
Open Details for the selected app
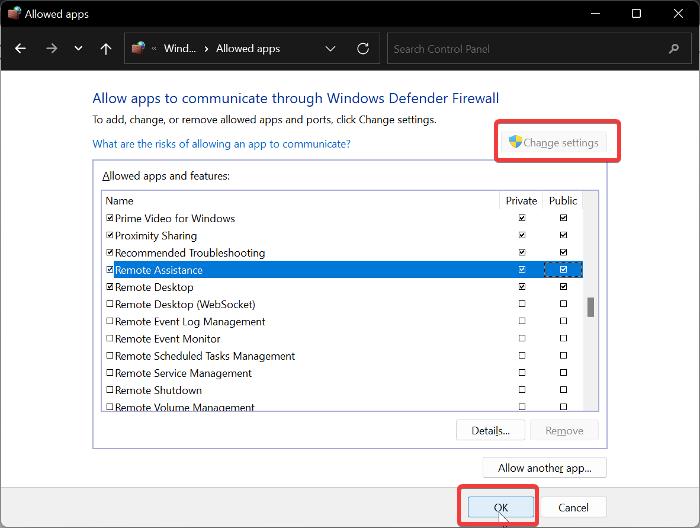click(x=490, y=431)
